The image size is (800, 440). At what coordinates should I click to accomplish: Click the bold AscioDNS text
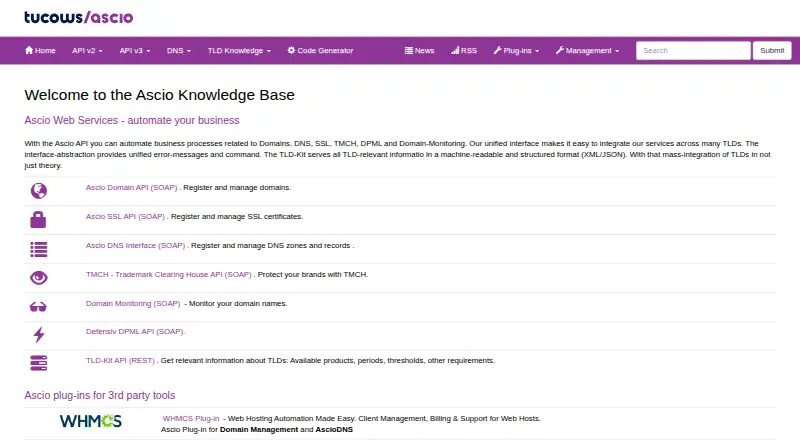pyautogui.click(x=334, y=430)
